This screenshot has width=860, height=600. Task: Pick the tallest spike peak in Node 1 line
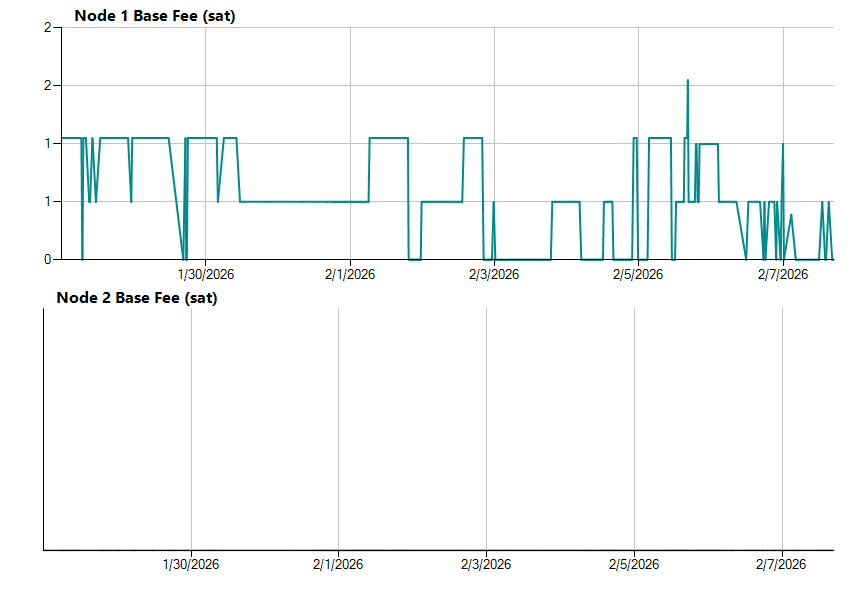pyautogui.click(x=687, y=81)
